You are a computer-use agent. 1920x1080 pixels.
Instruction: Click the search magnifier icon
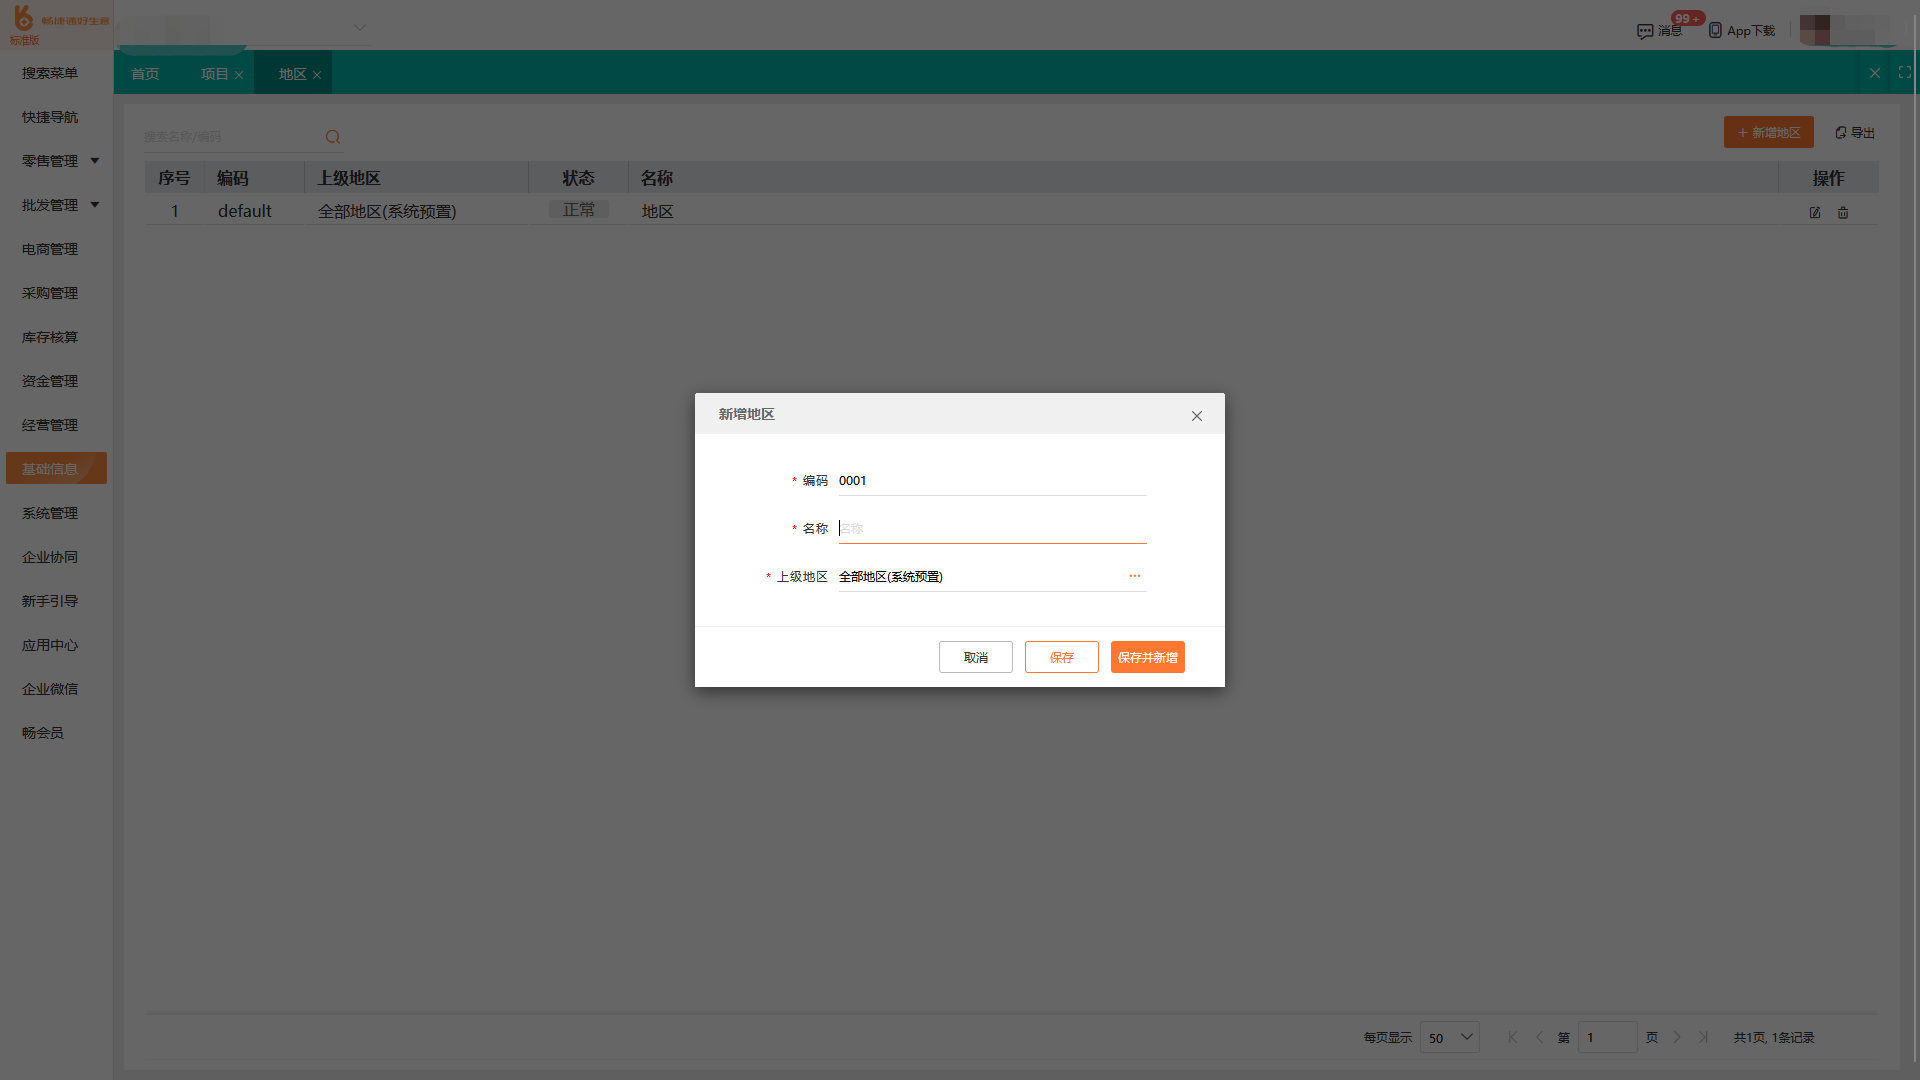[334, 136]
